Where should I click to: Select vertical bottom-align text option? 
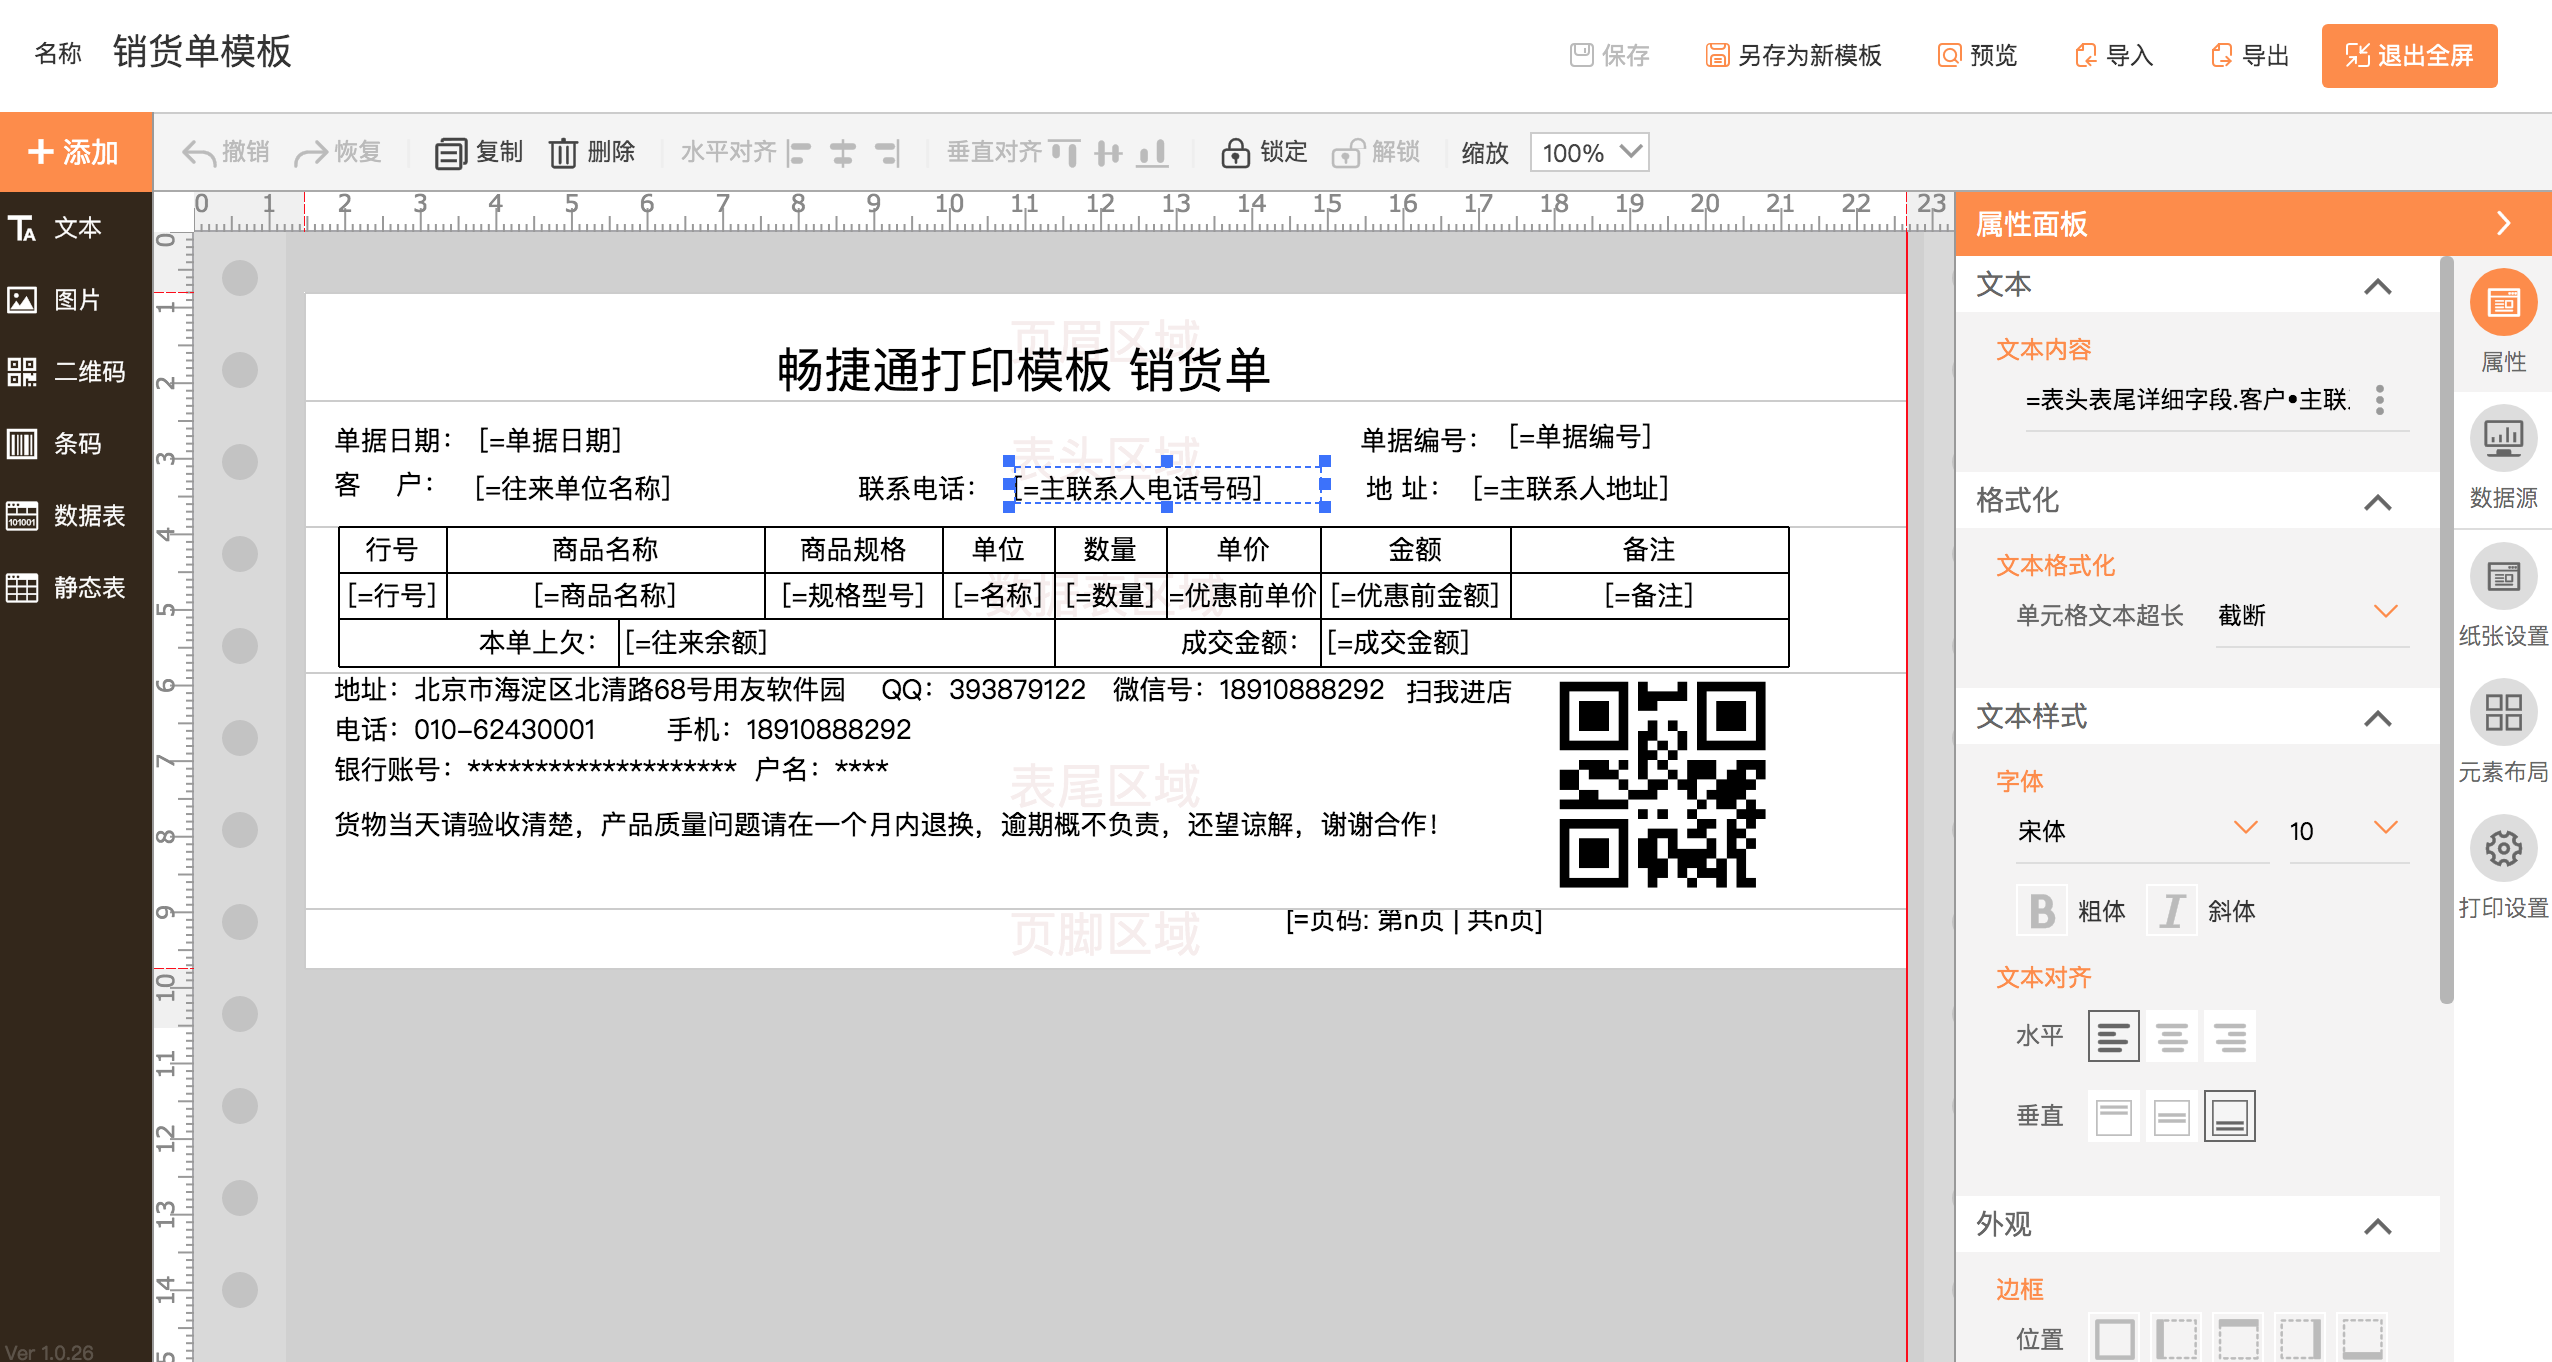(2231, 1114)
